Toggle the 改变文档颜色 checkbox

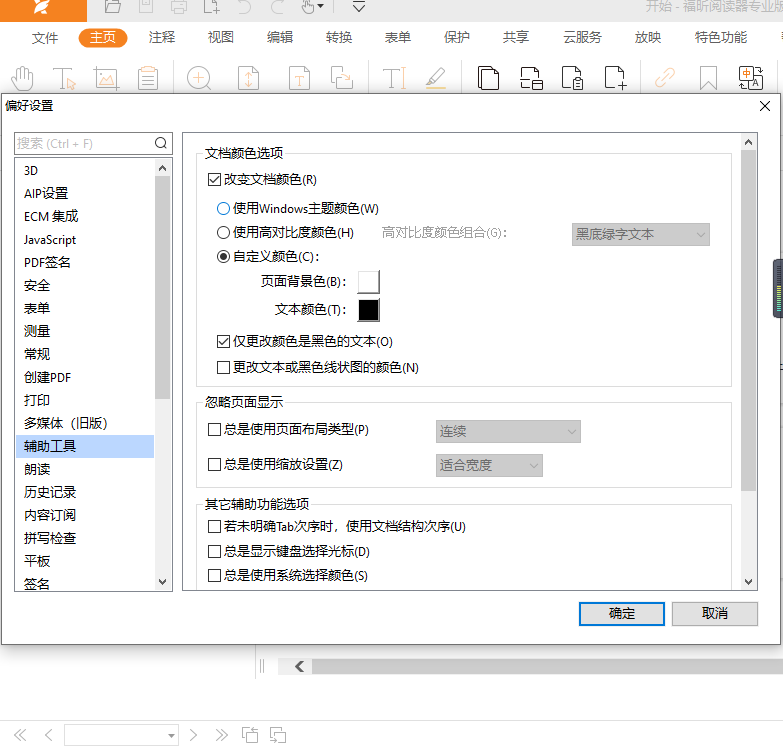pos(213,180)
